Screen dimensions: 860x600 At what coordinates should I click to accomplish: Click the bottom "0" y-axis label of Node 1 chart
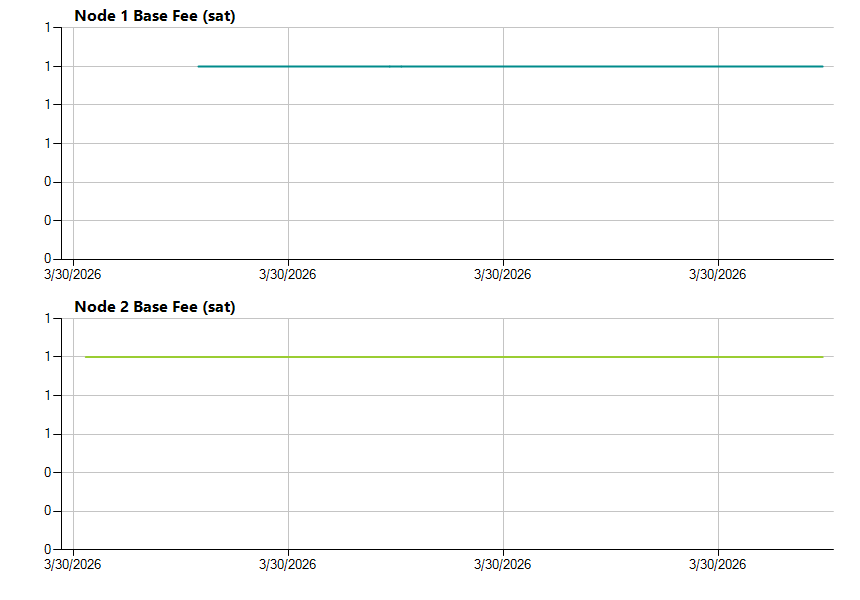(47, 258)
